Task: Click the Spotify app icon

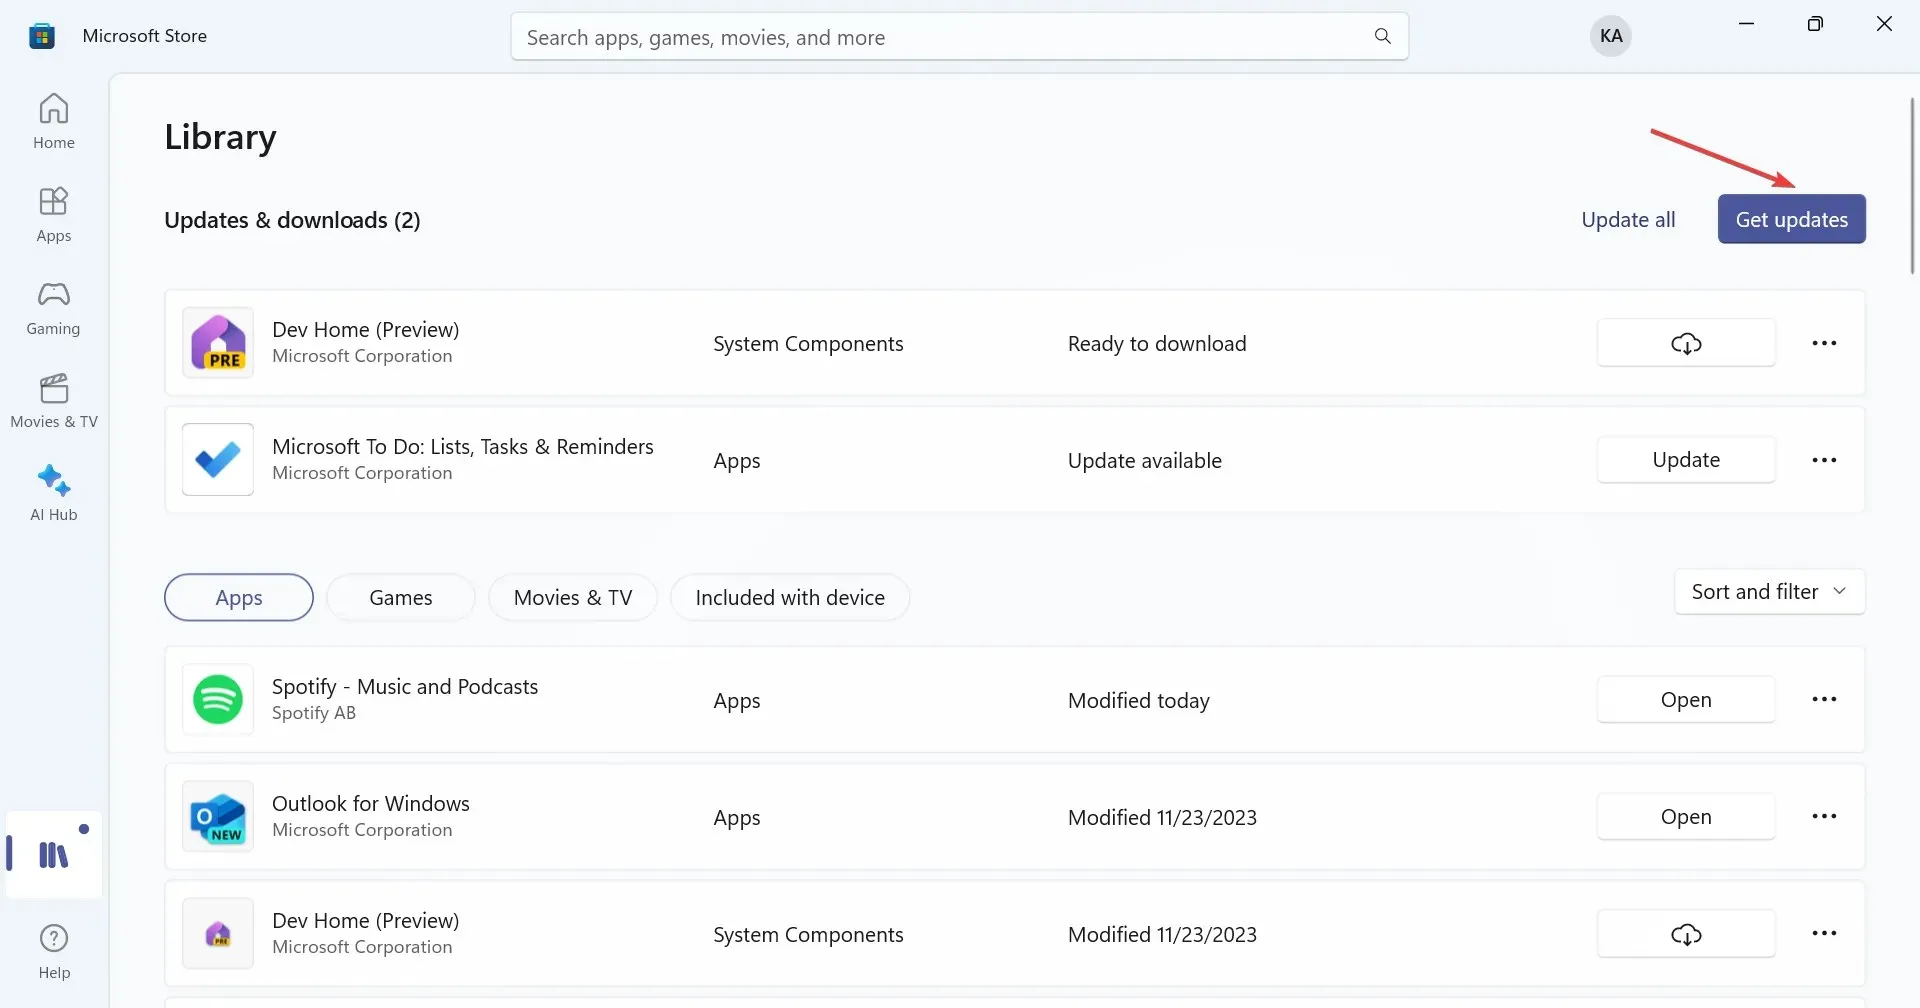Action: pyautogui.click(x=218, y=700)
